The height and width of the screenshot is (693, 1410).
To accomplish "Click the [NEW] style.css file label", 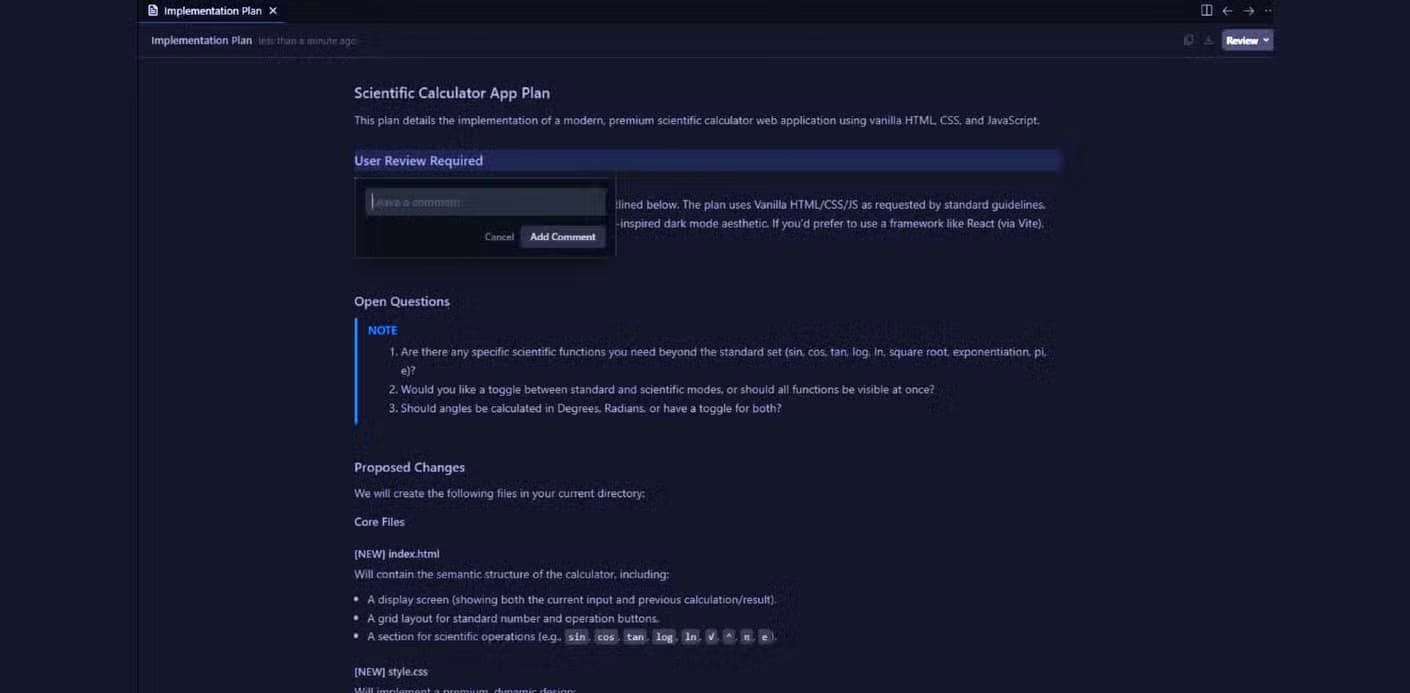I will (x=391, y=672).
